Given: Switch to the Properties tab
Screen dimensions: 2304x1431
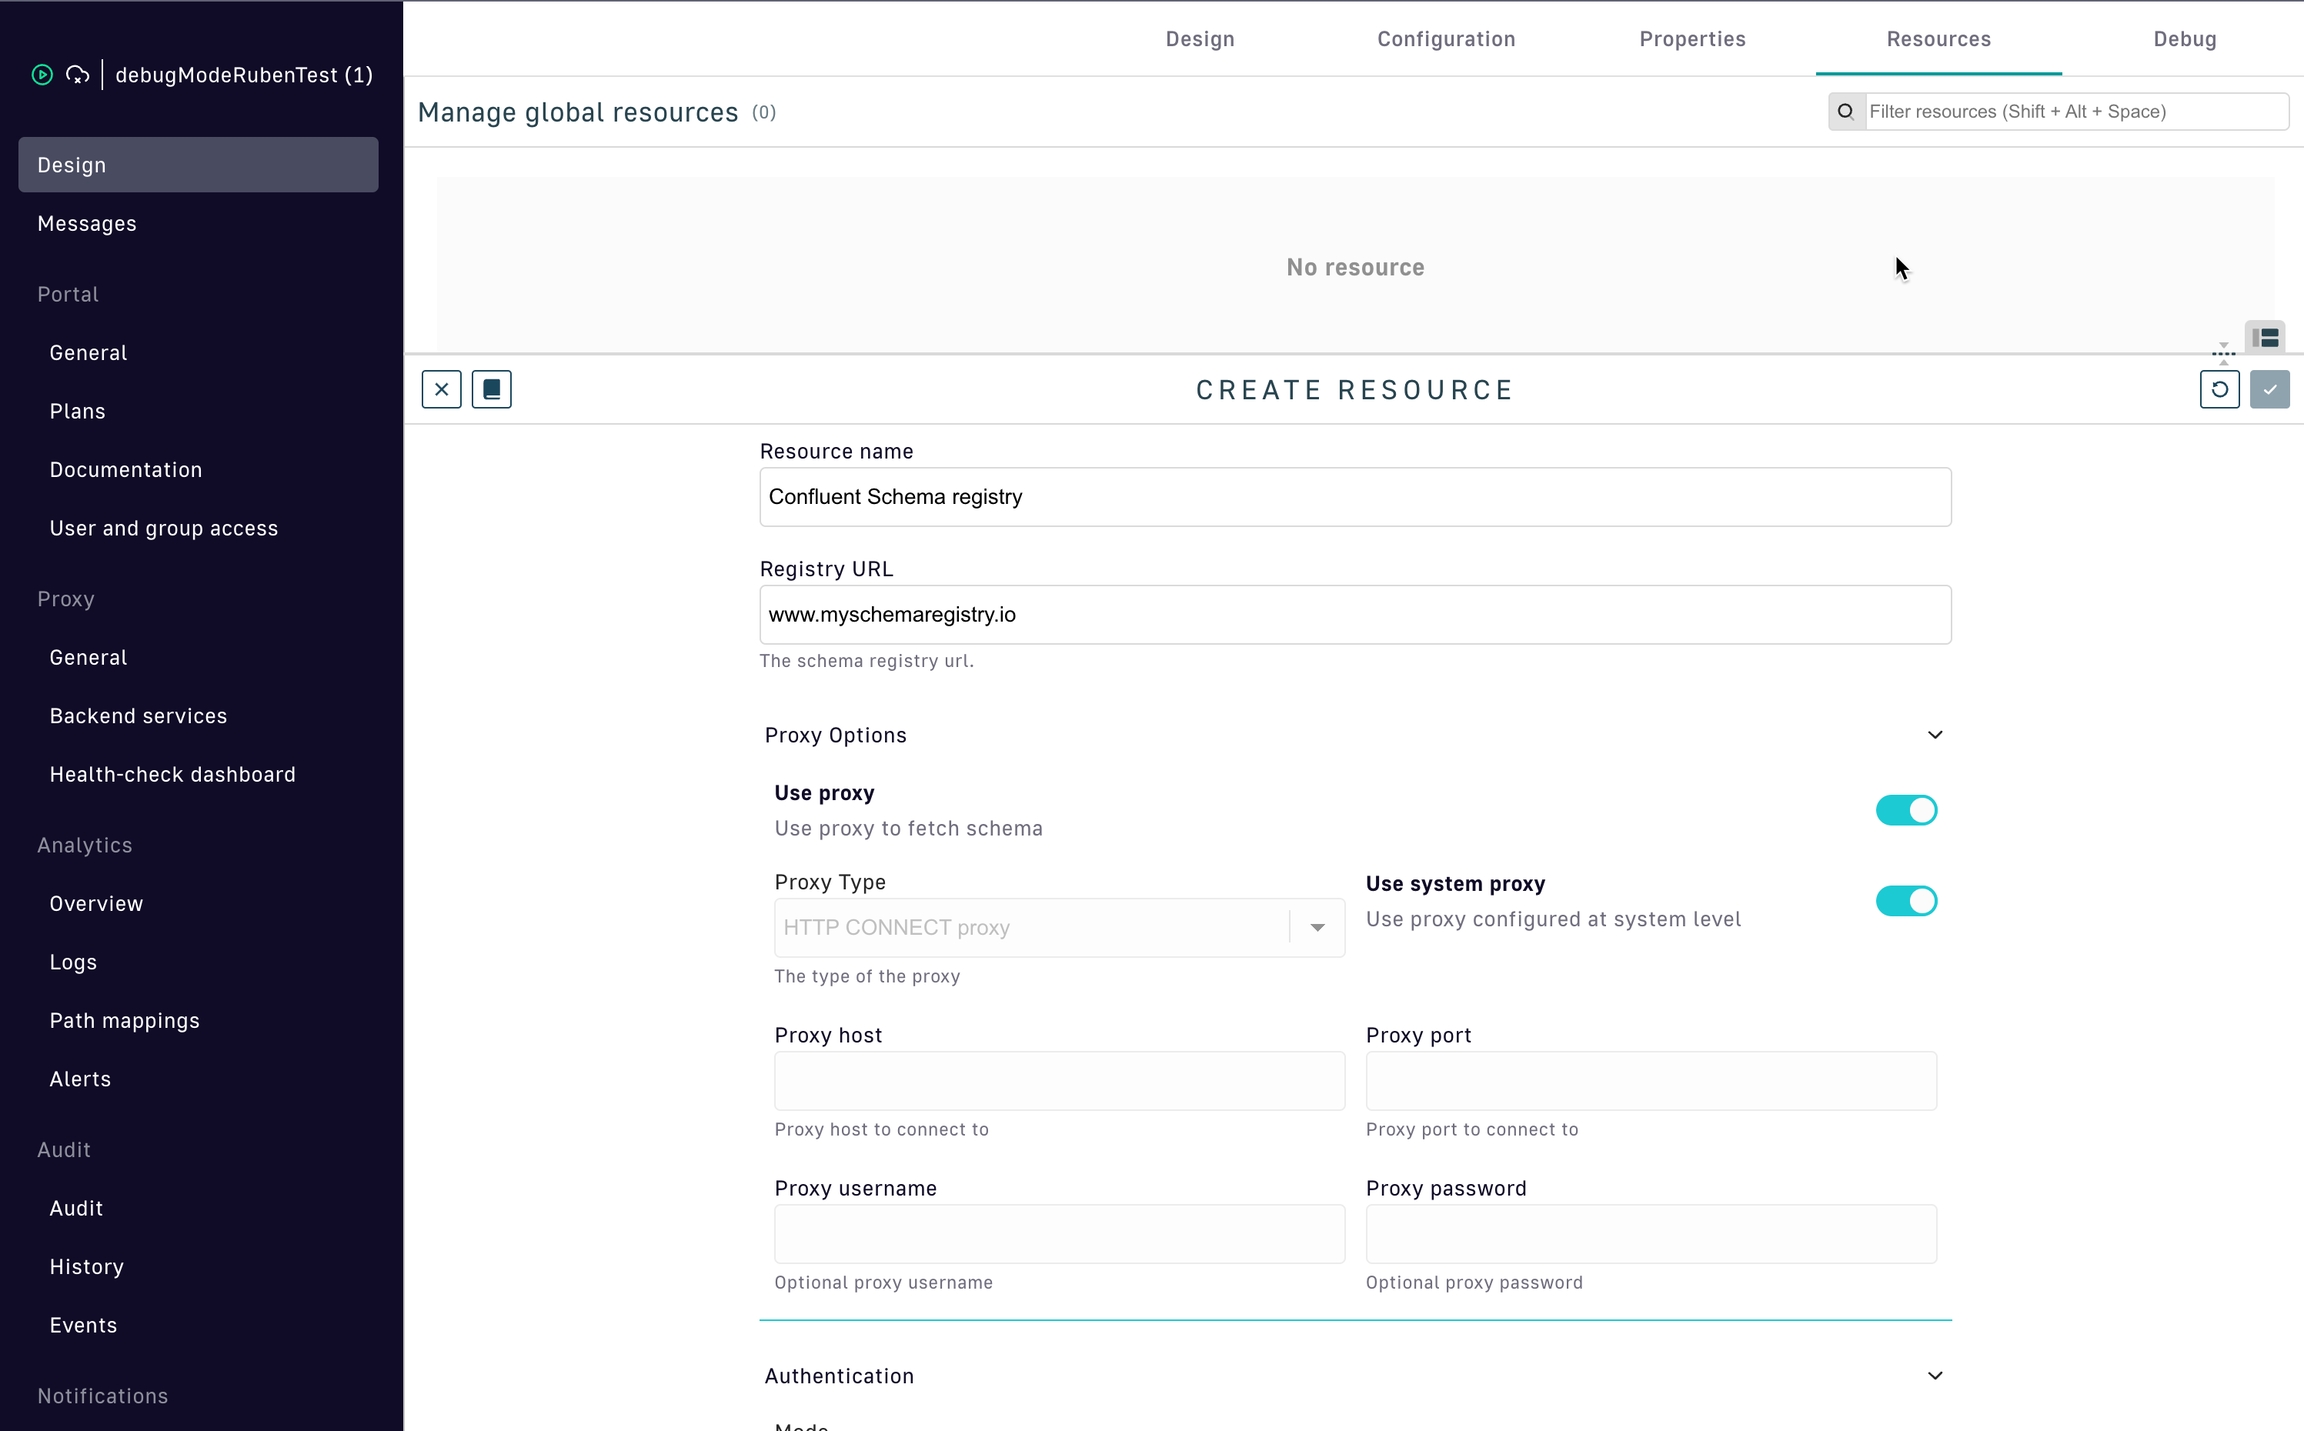Looking at the screenshot, I should click(x=1692, y=39).
